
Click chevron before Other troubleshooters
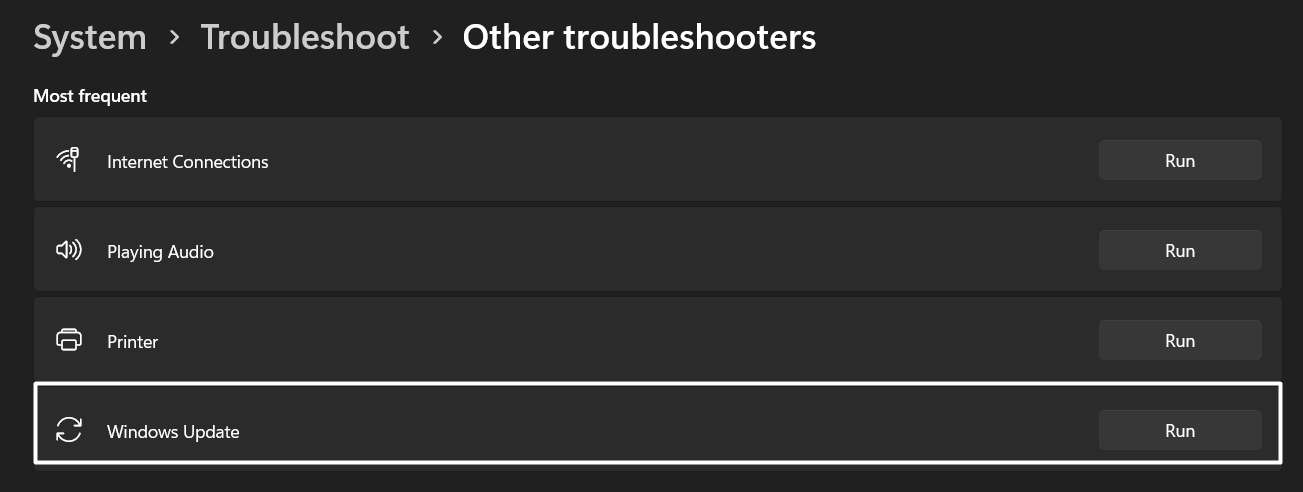pos(437,38)
